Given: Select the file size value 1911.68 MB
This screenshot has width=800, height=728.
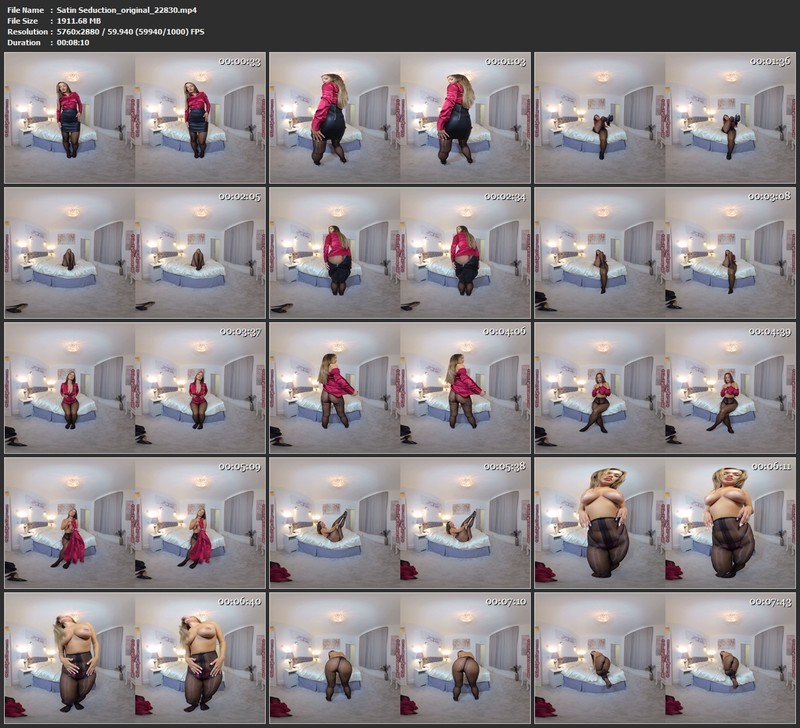Looking at the screenshot, I should pyautogui.click(x=82, y=20).
